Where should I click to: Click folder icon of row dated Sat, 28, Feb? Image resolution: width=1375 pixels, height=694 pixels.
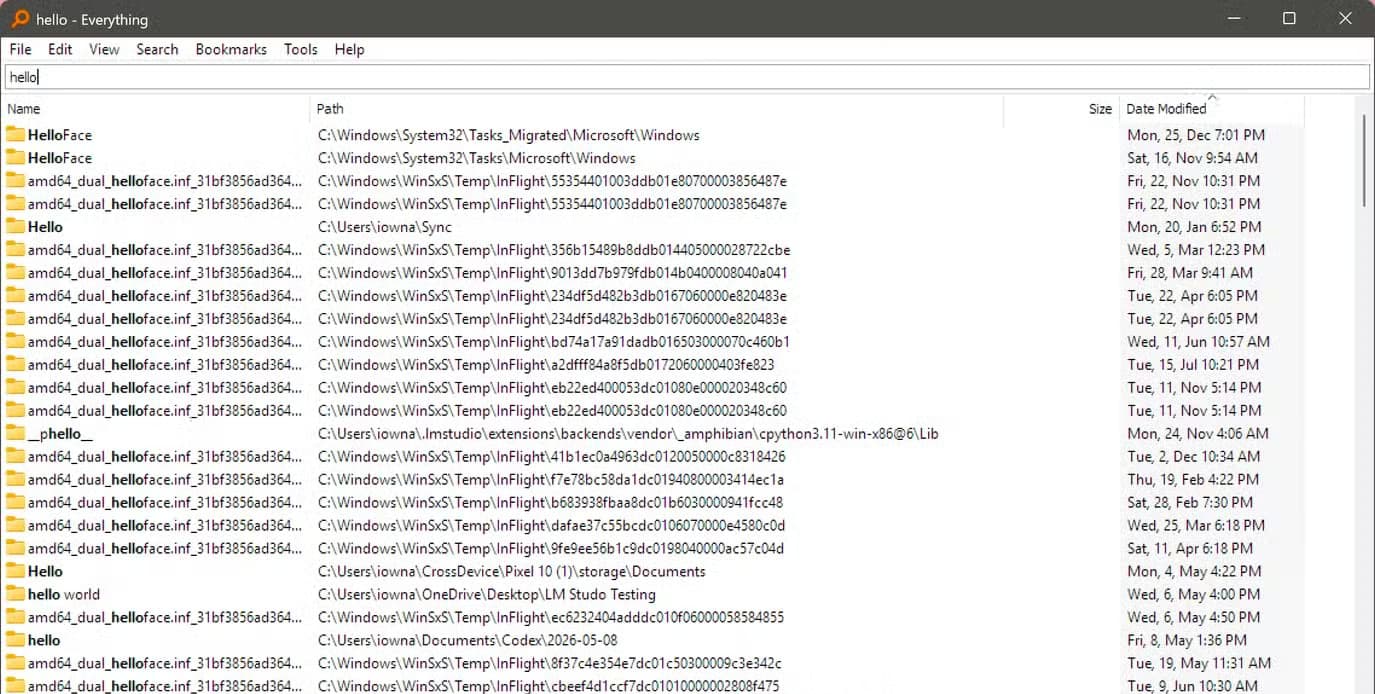click(x=15, y=503)
